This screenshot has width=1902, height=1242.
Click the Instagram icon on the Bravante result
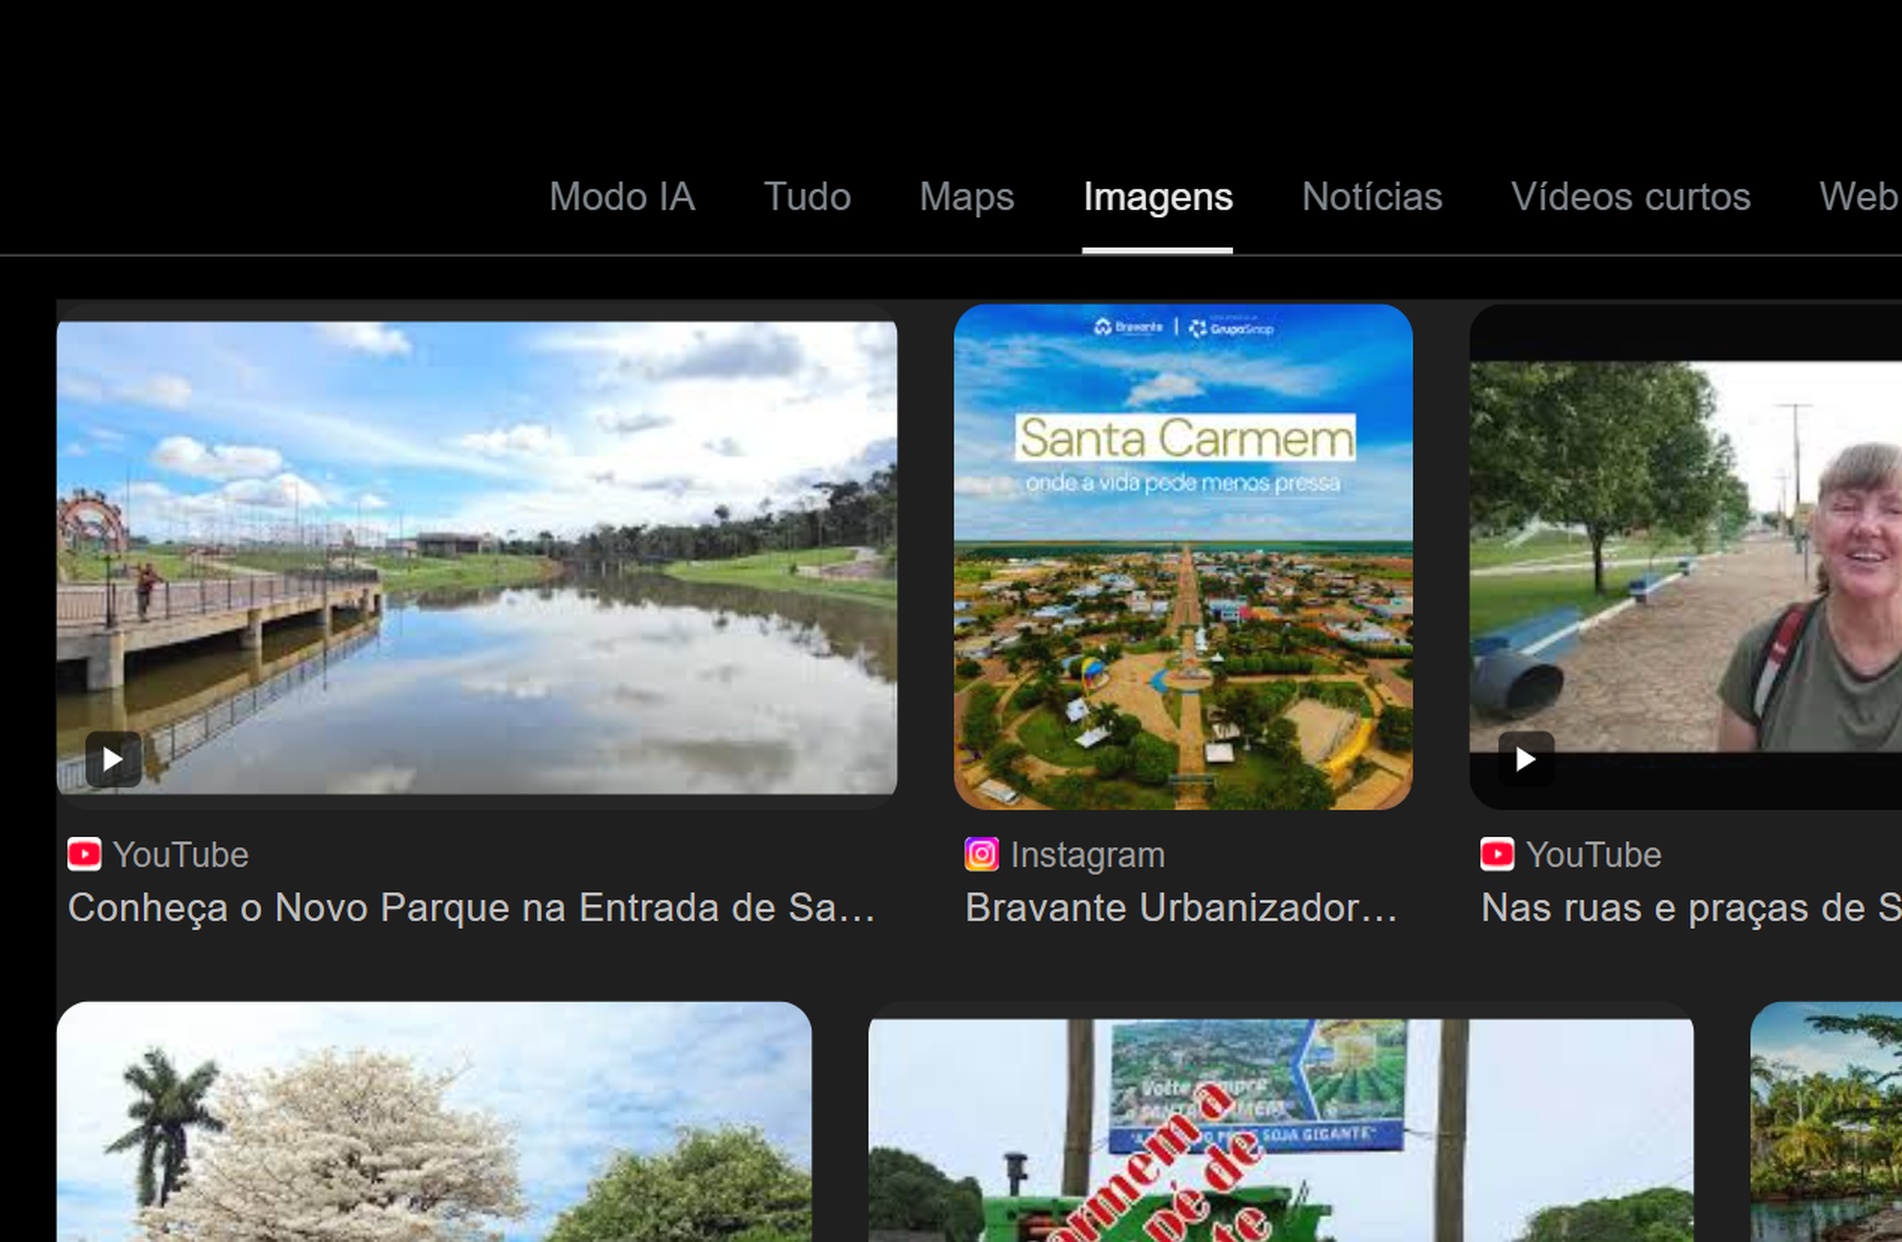click(x=983, y=854)
